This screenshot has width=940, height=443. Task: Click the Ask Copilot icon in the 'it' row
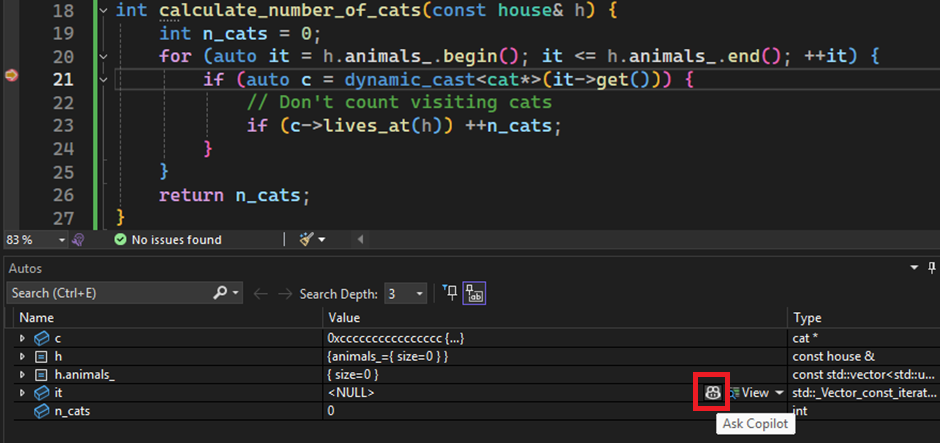(714, 393)
